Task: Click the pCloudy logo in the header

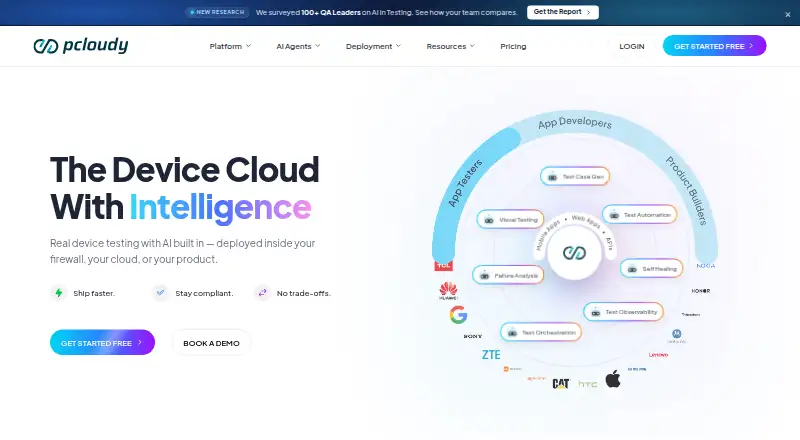Action: pyautogui.click(x=81, y=45)
